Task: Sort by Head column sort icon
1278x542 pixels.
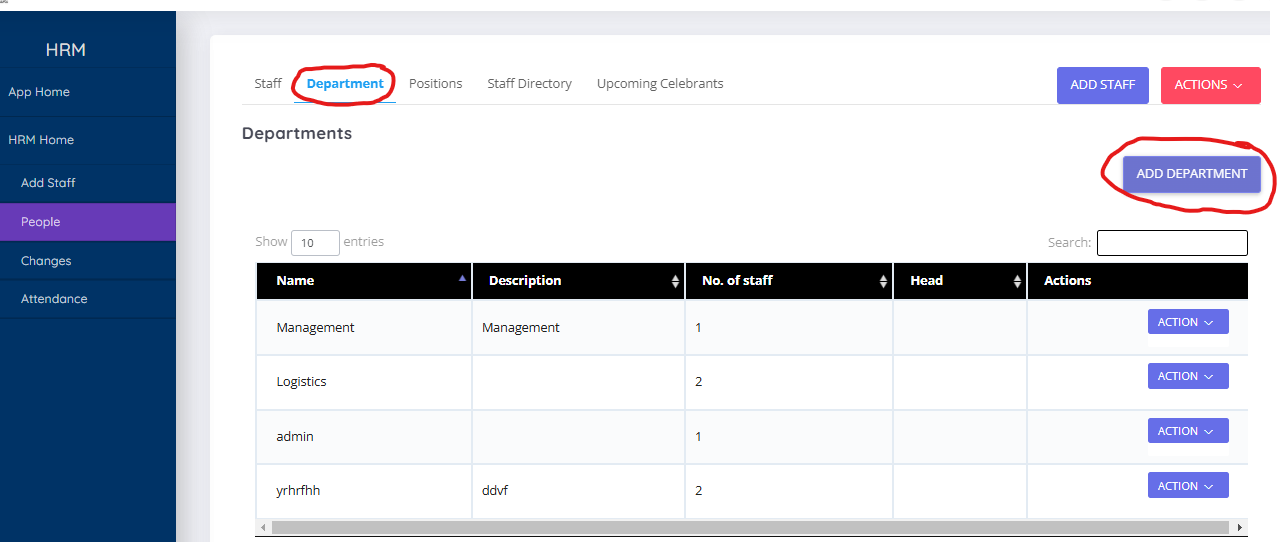Action: click(1017, 282)
